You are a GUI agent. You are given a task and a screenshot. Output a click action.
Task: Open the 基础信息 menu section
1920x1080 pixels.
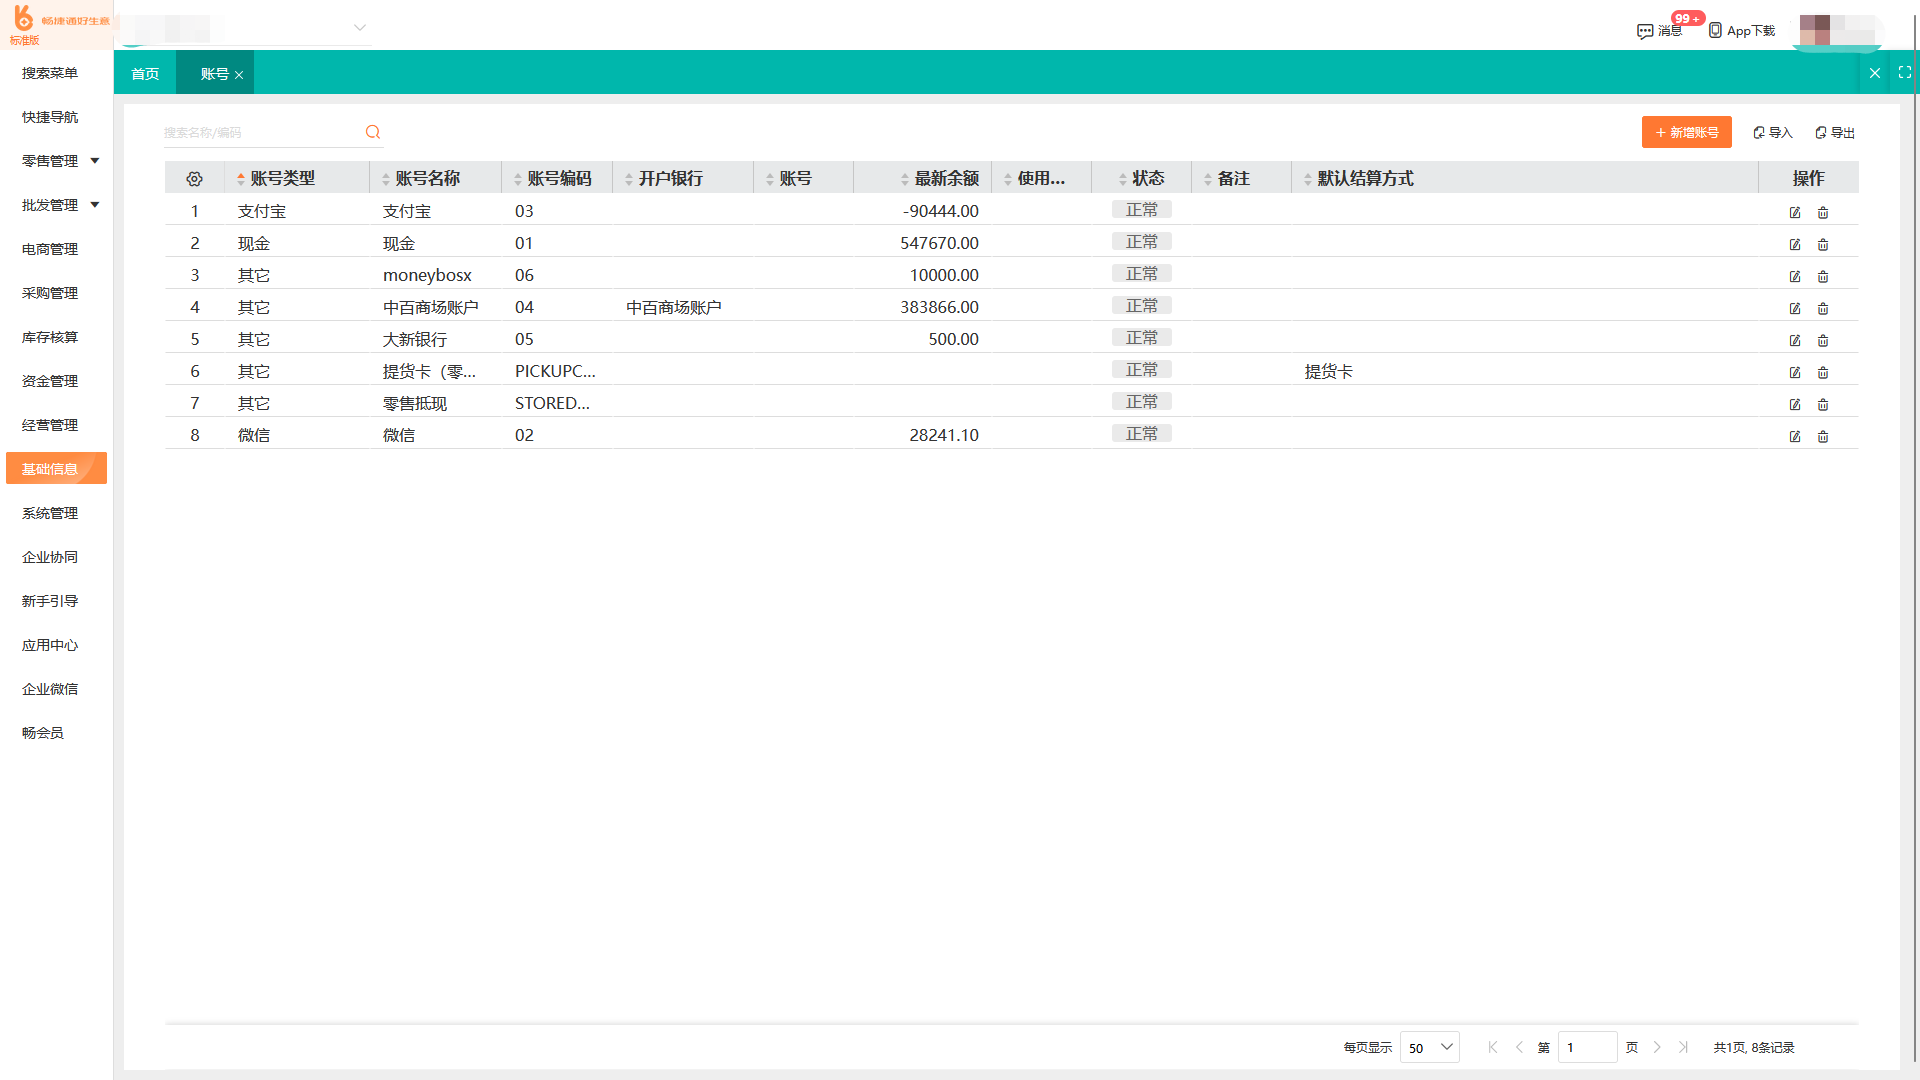[x=51, y=468]
